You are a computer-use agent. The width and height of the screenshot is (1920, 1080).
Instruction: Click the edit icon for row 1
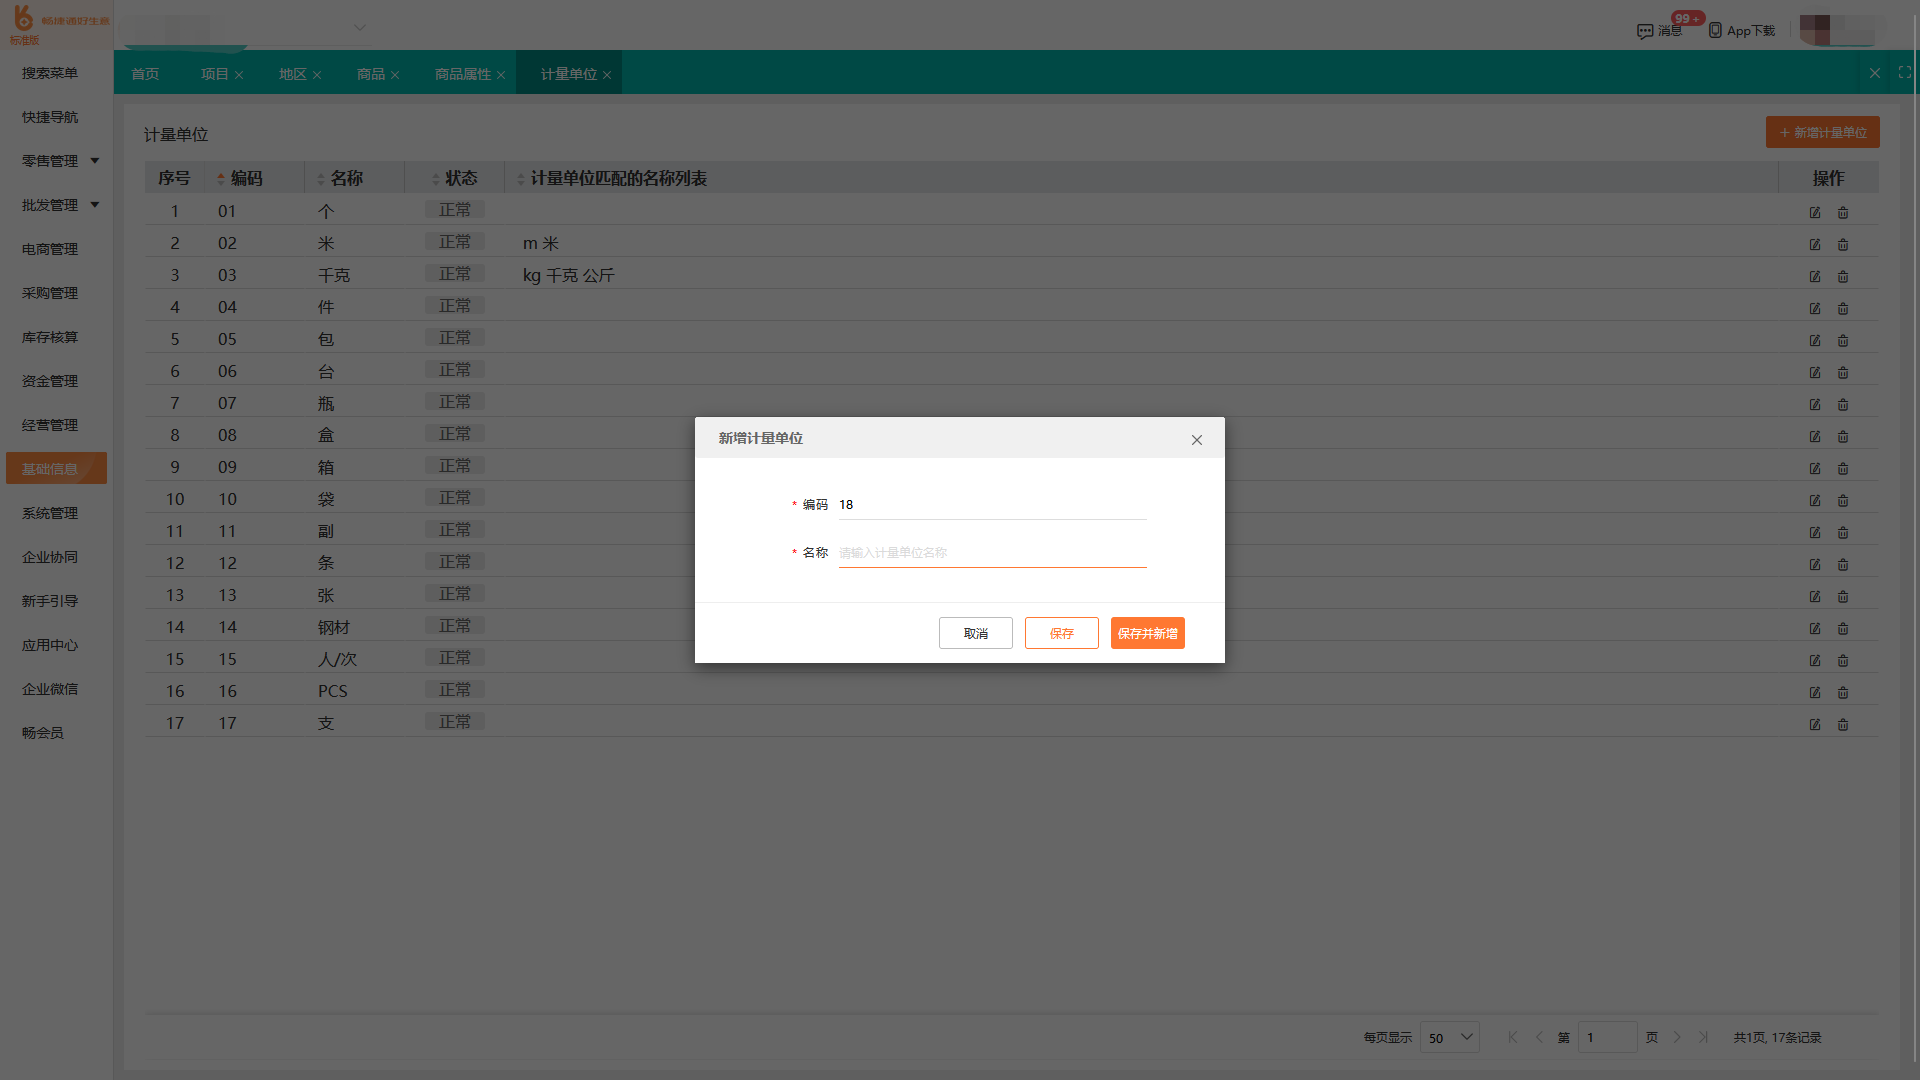(x=1815, y=211)
